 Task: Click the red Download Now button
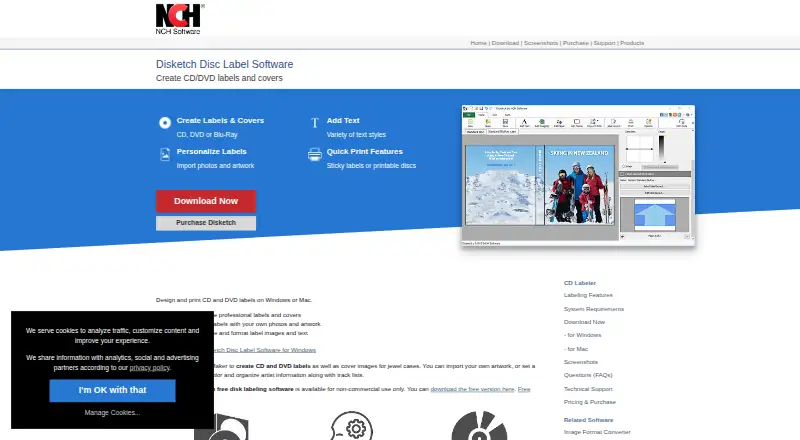[x=206, y=201]
